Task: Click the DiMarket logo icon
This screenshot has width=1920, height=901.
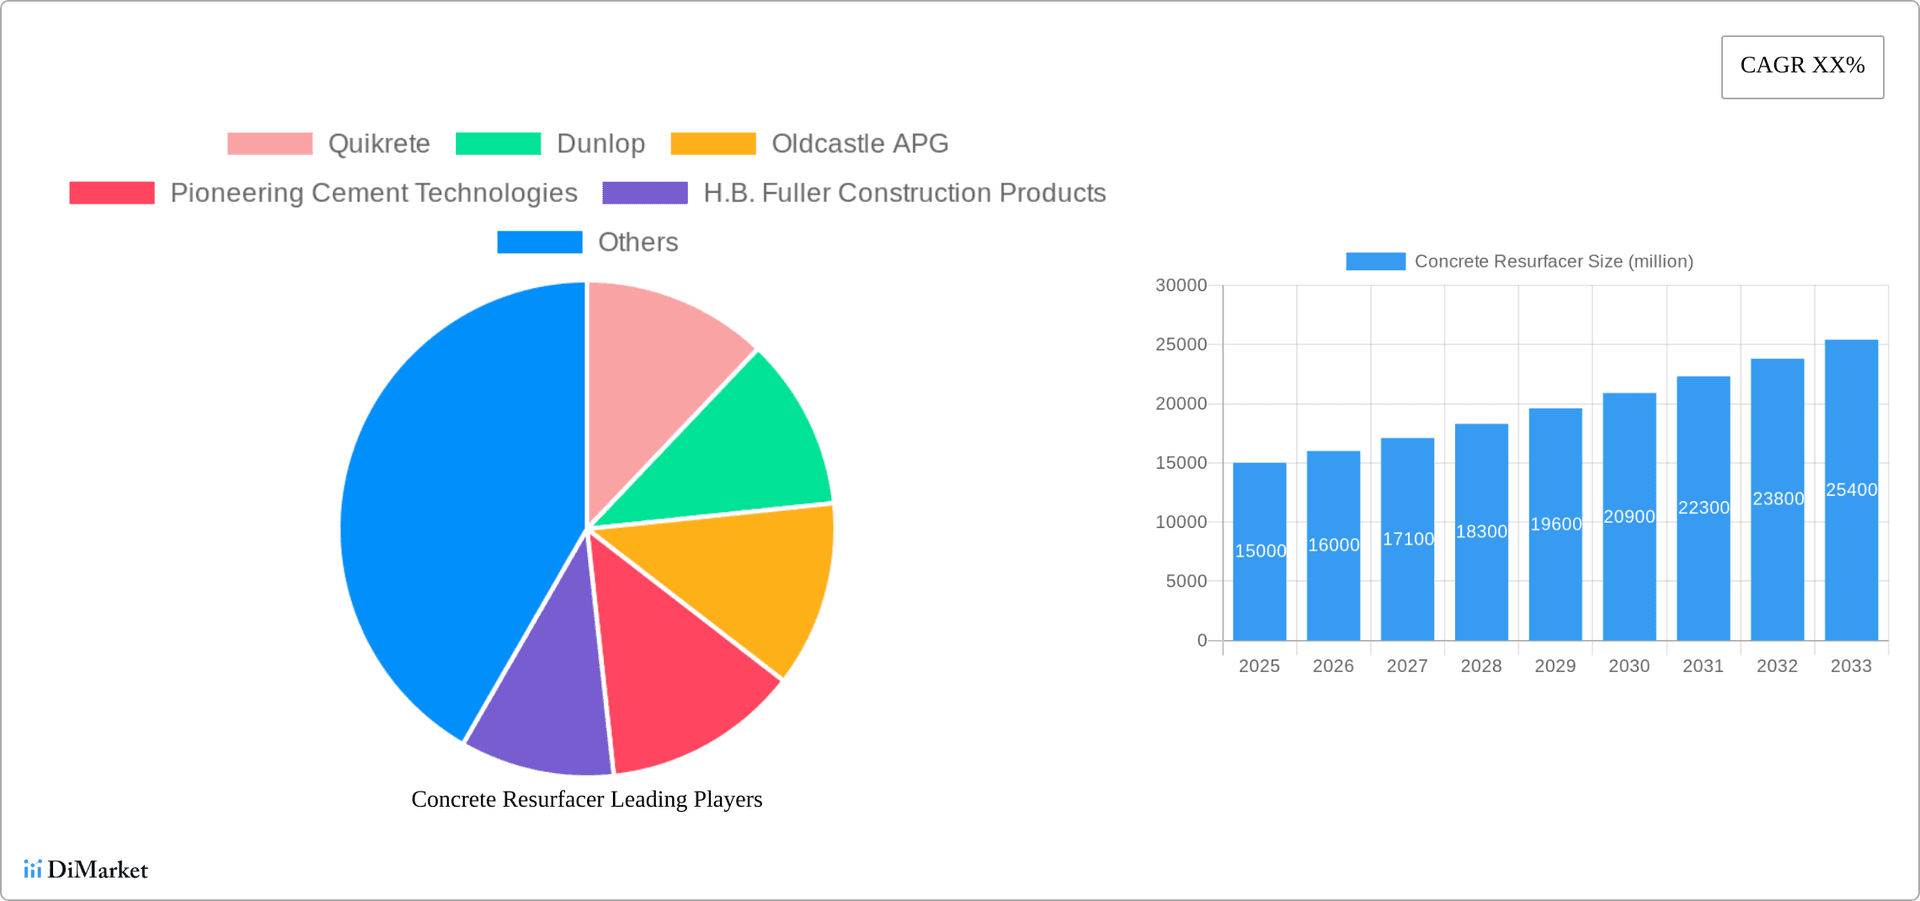Action: point(33,869)
